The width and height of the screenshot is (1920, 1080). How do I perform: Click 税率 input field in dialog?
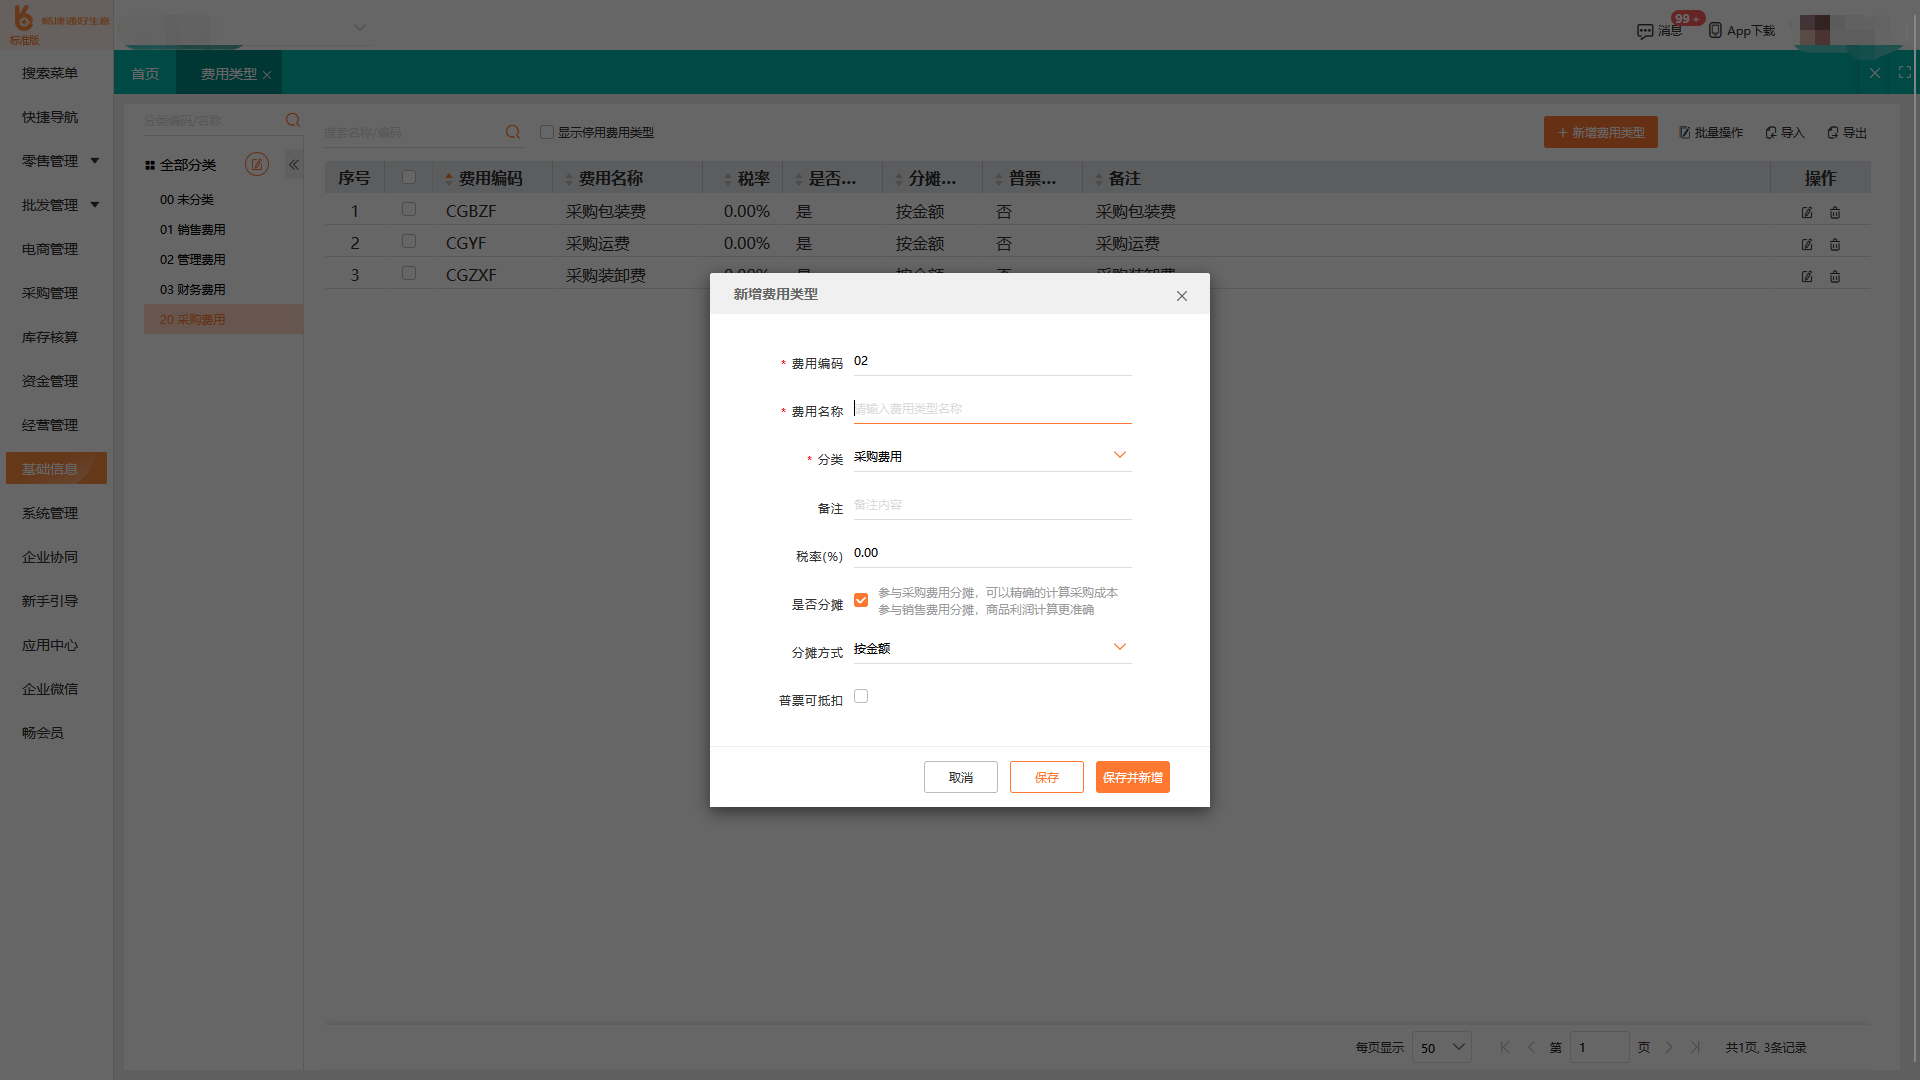[992, 553]
